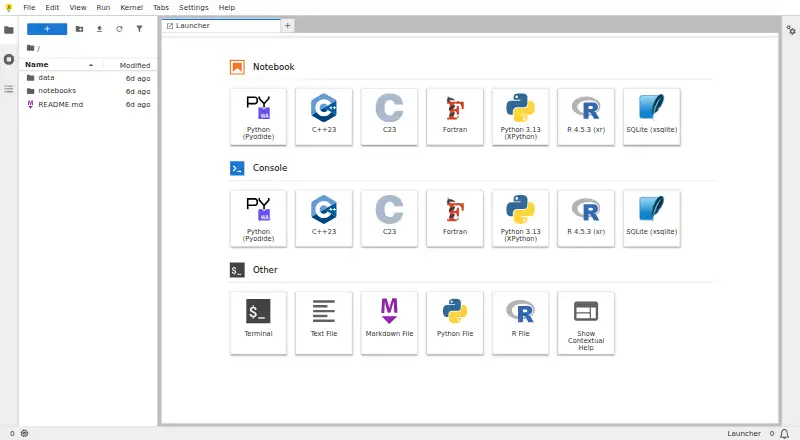Click the Upload Files icon
Screen dimensions: 800x440
click(99, 29)
